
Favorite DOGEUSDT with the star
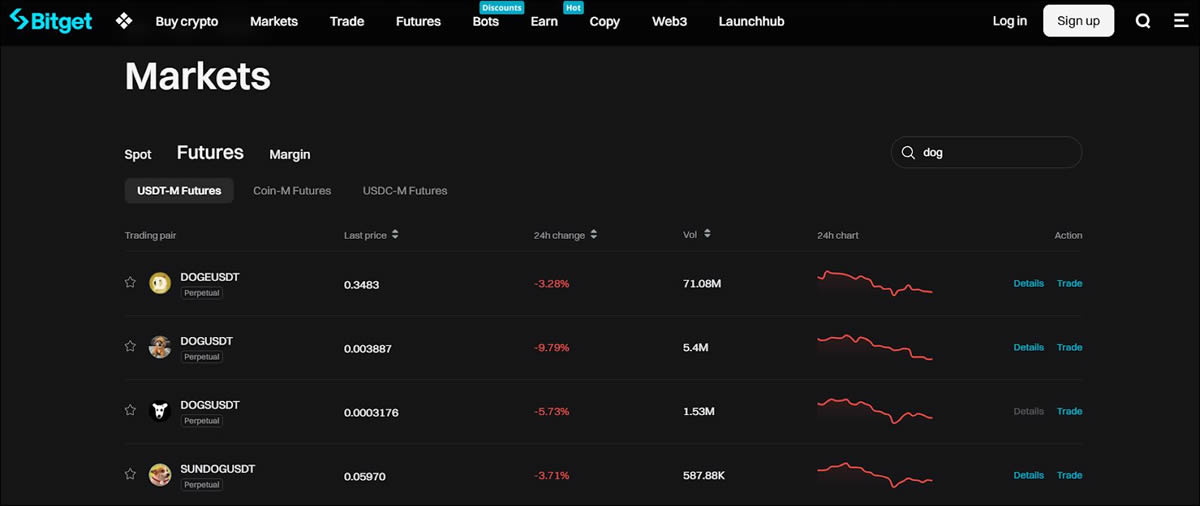130,283
